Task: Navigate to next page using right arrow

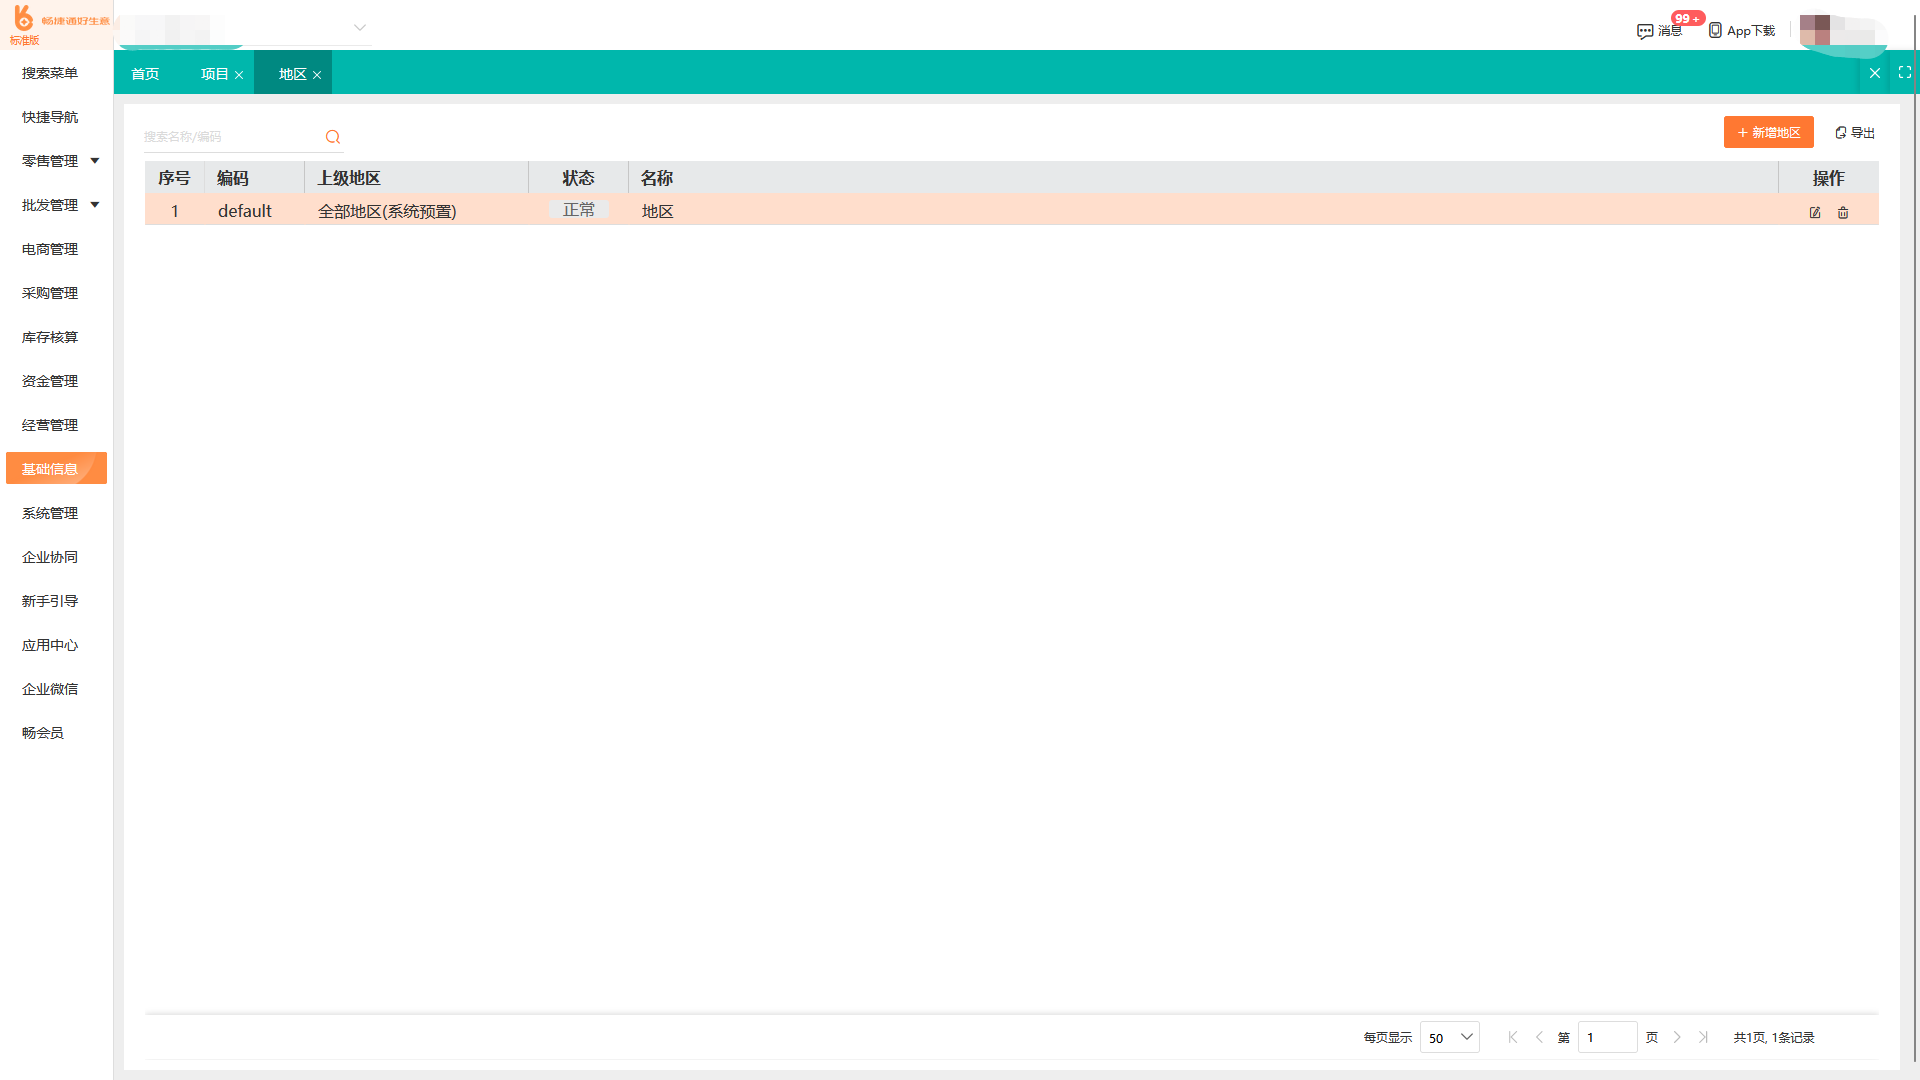Action: click(1677, 1038)
